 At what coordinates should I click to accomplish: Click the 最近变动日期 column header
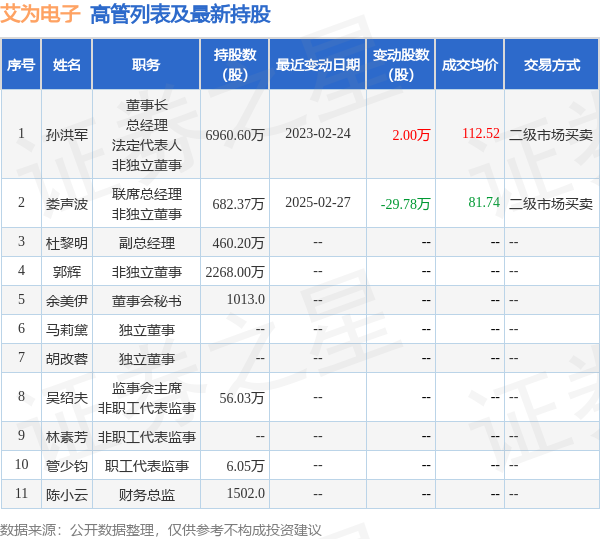tap(317, 65)
